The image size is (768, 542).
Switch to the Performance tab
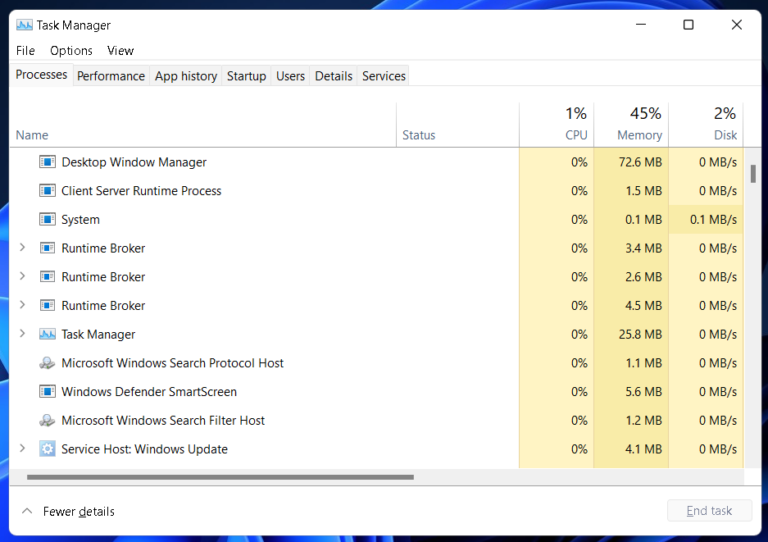click(x=111, y=76)
